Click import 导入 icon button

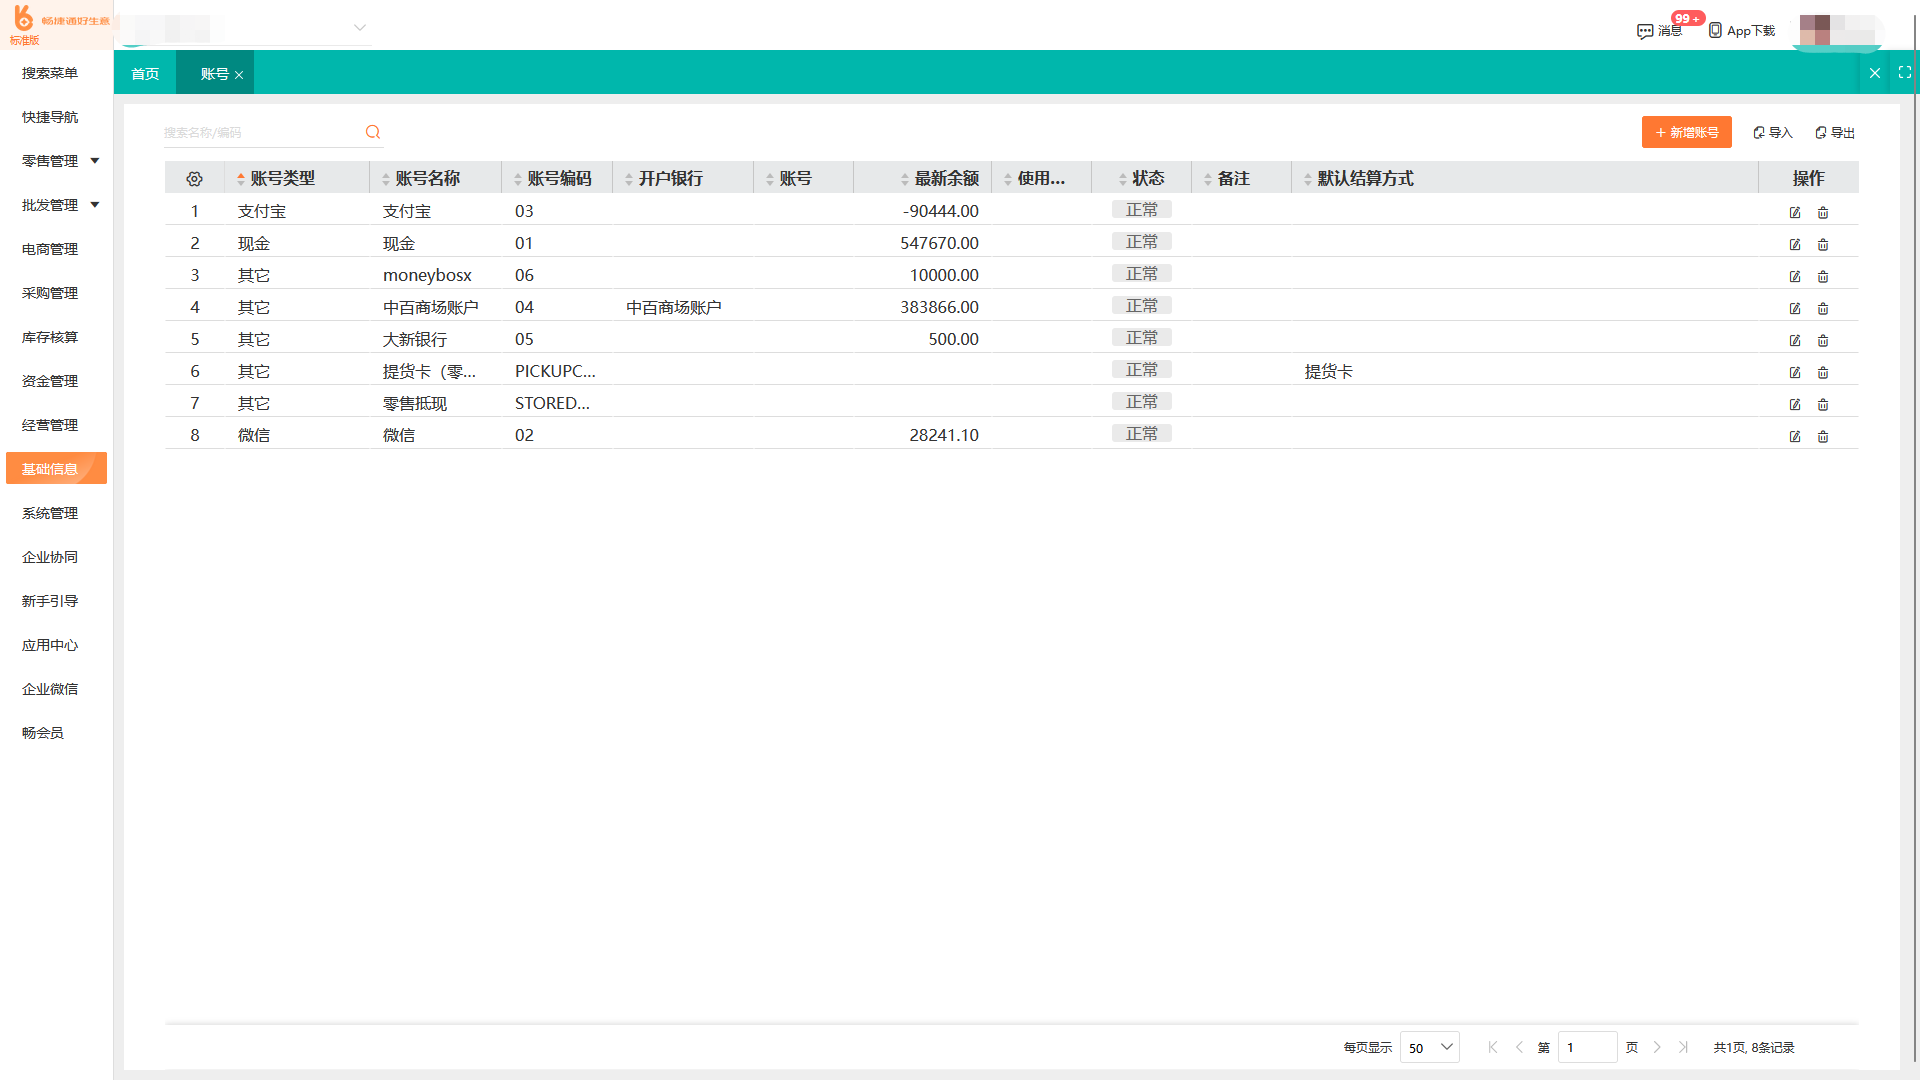1774,132
